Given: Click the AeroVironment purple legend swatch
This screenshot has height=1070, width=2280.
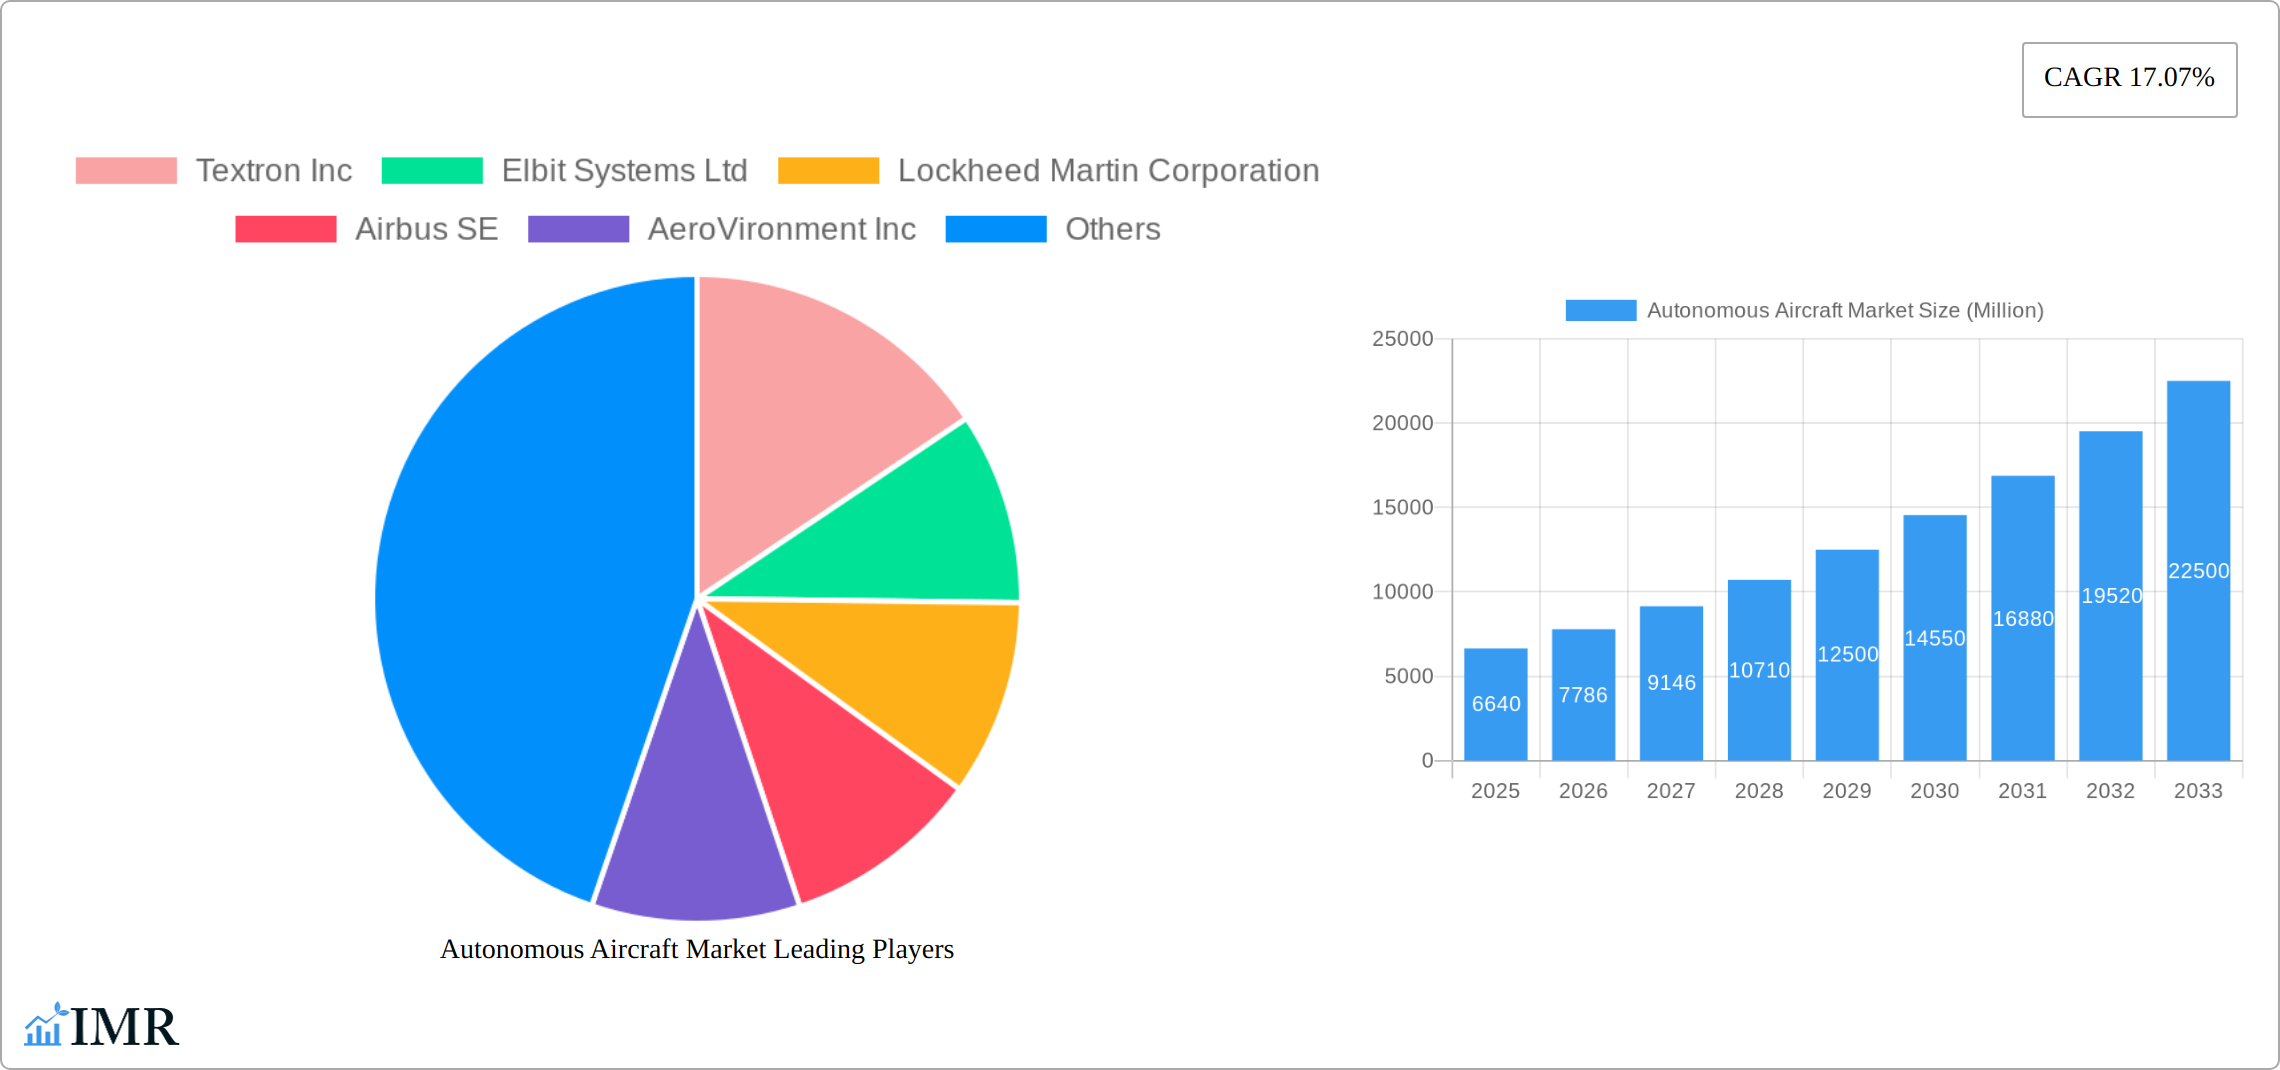Looking at the screenshot, I should [x=577, y=229].
